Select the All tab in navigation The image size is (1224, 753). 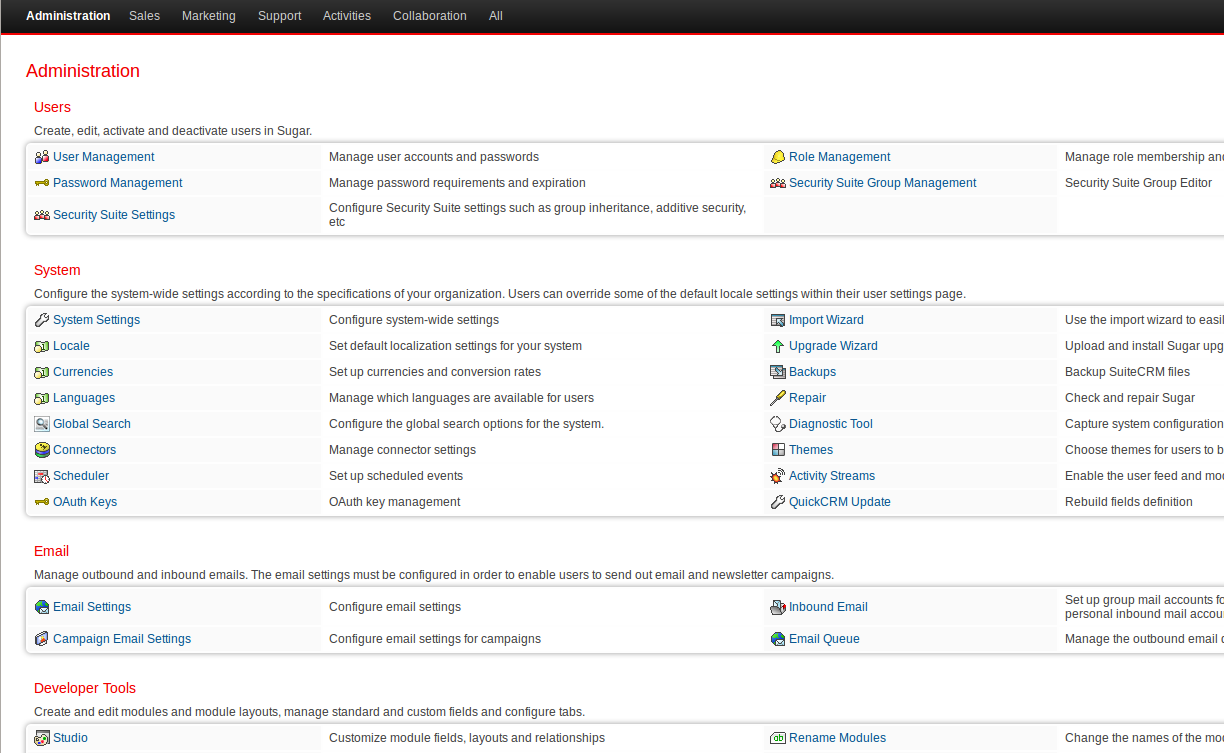[495, 16]
